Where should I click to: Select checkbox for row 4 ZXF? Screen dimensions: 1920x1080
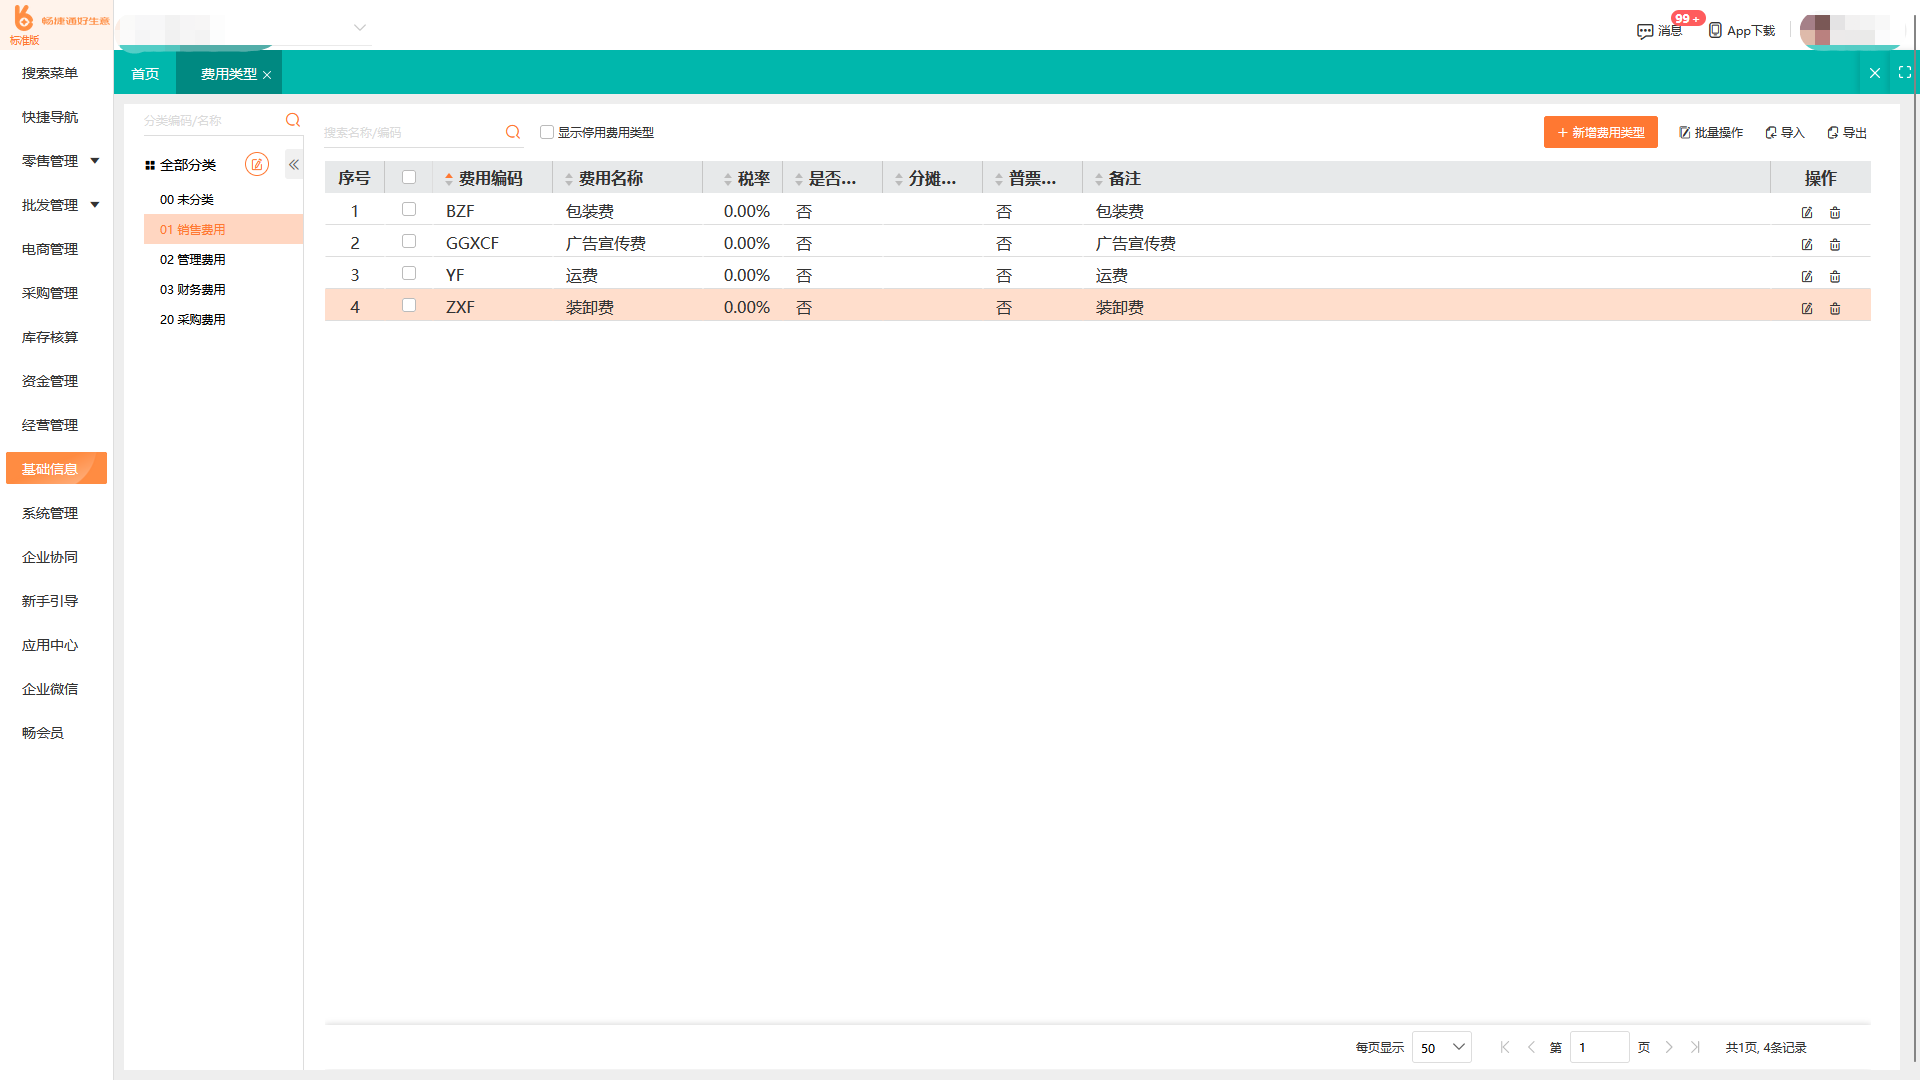(409, 306)
